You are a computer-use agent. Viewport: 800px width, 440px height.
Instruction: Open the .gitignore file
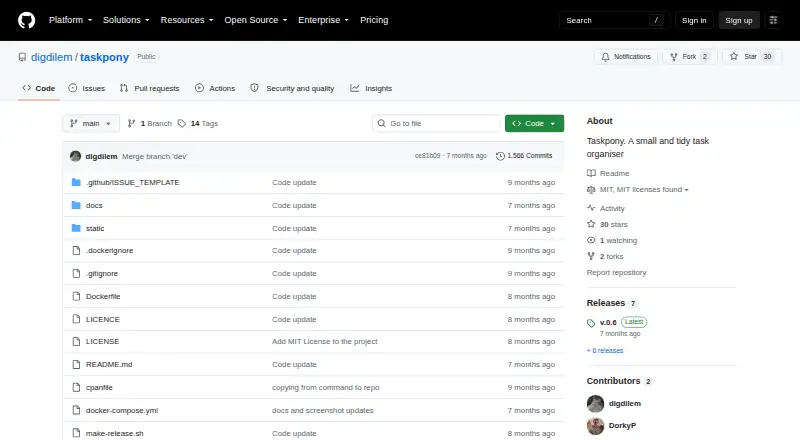pos(102,274)
